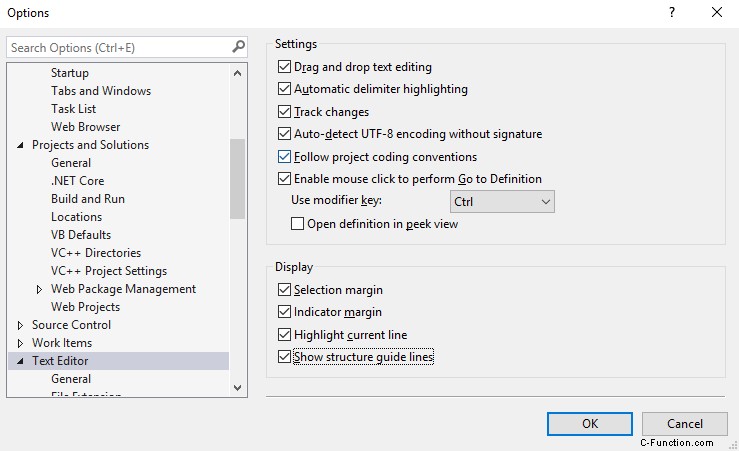The height and width of the screenshot is (451, 739).
Task: Enable Open definition in peek view
Action: click(298, 224)
